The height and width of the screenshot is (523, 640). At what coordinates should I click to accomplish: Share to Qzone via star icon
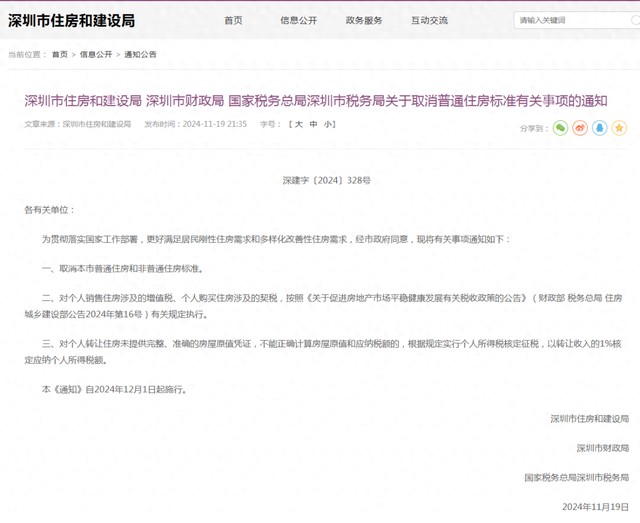point(619,128)
